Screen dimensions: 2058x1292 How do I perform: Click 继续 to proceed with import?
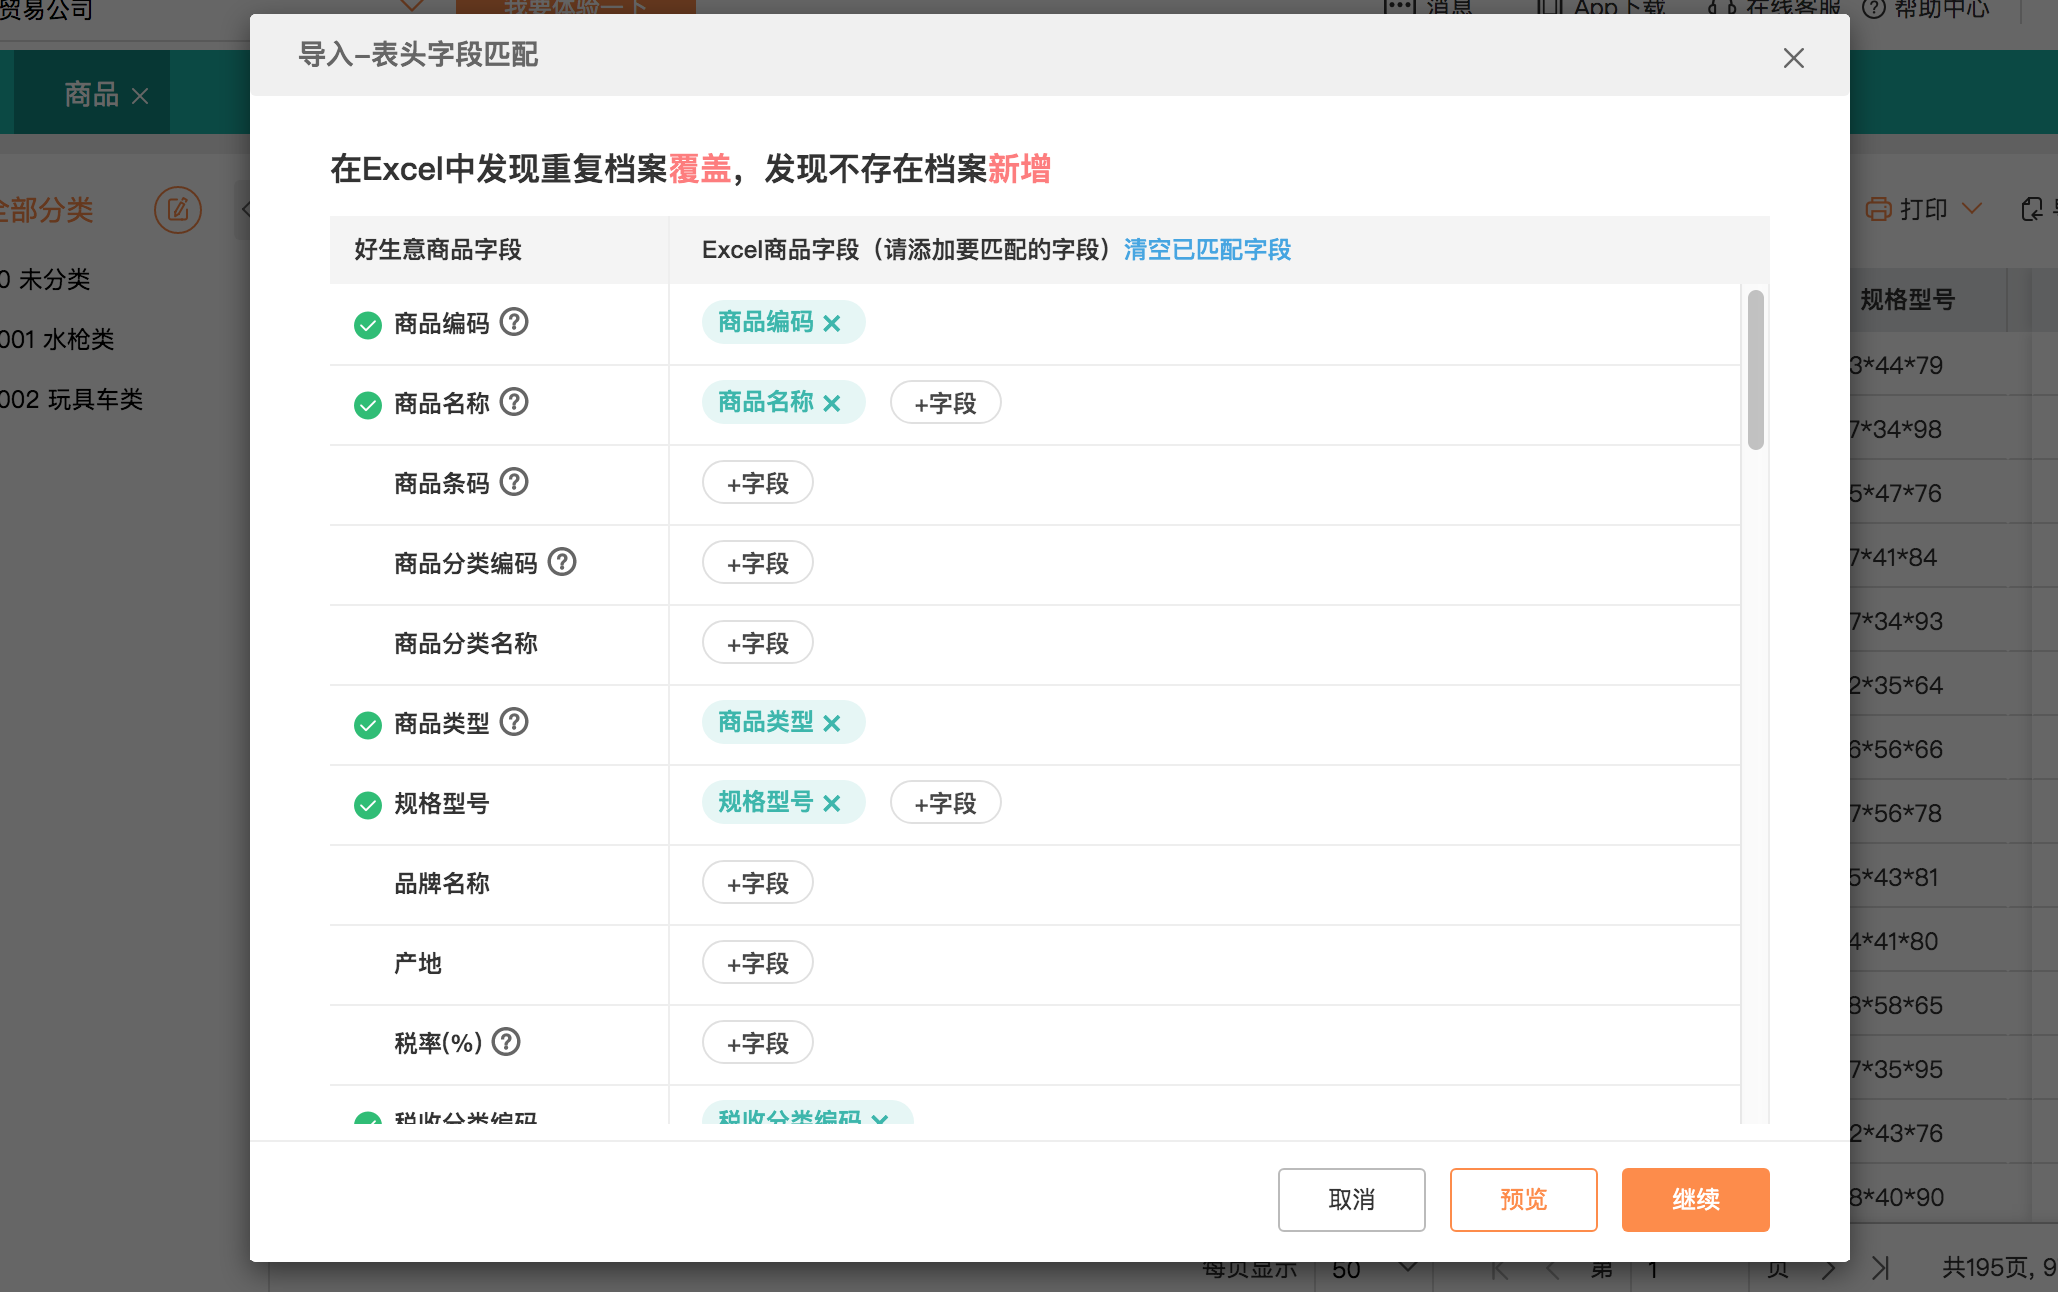click(x=1693, y=1200)
